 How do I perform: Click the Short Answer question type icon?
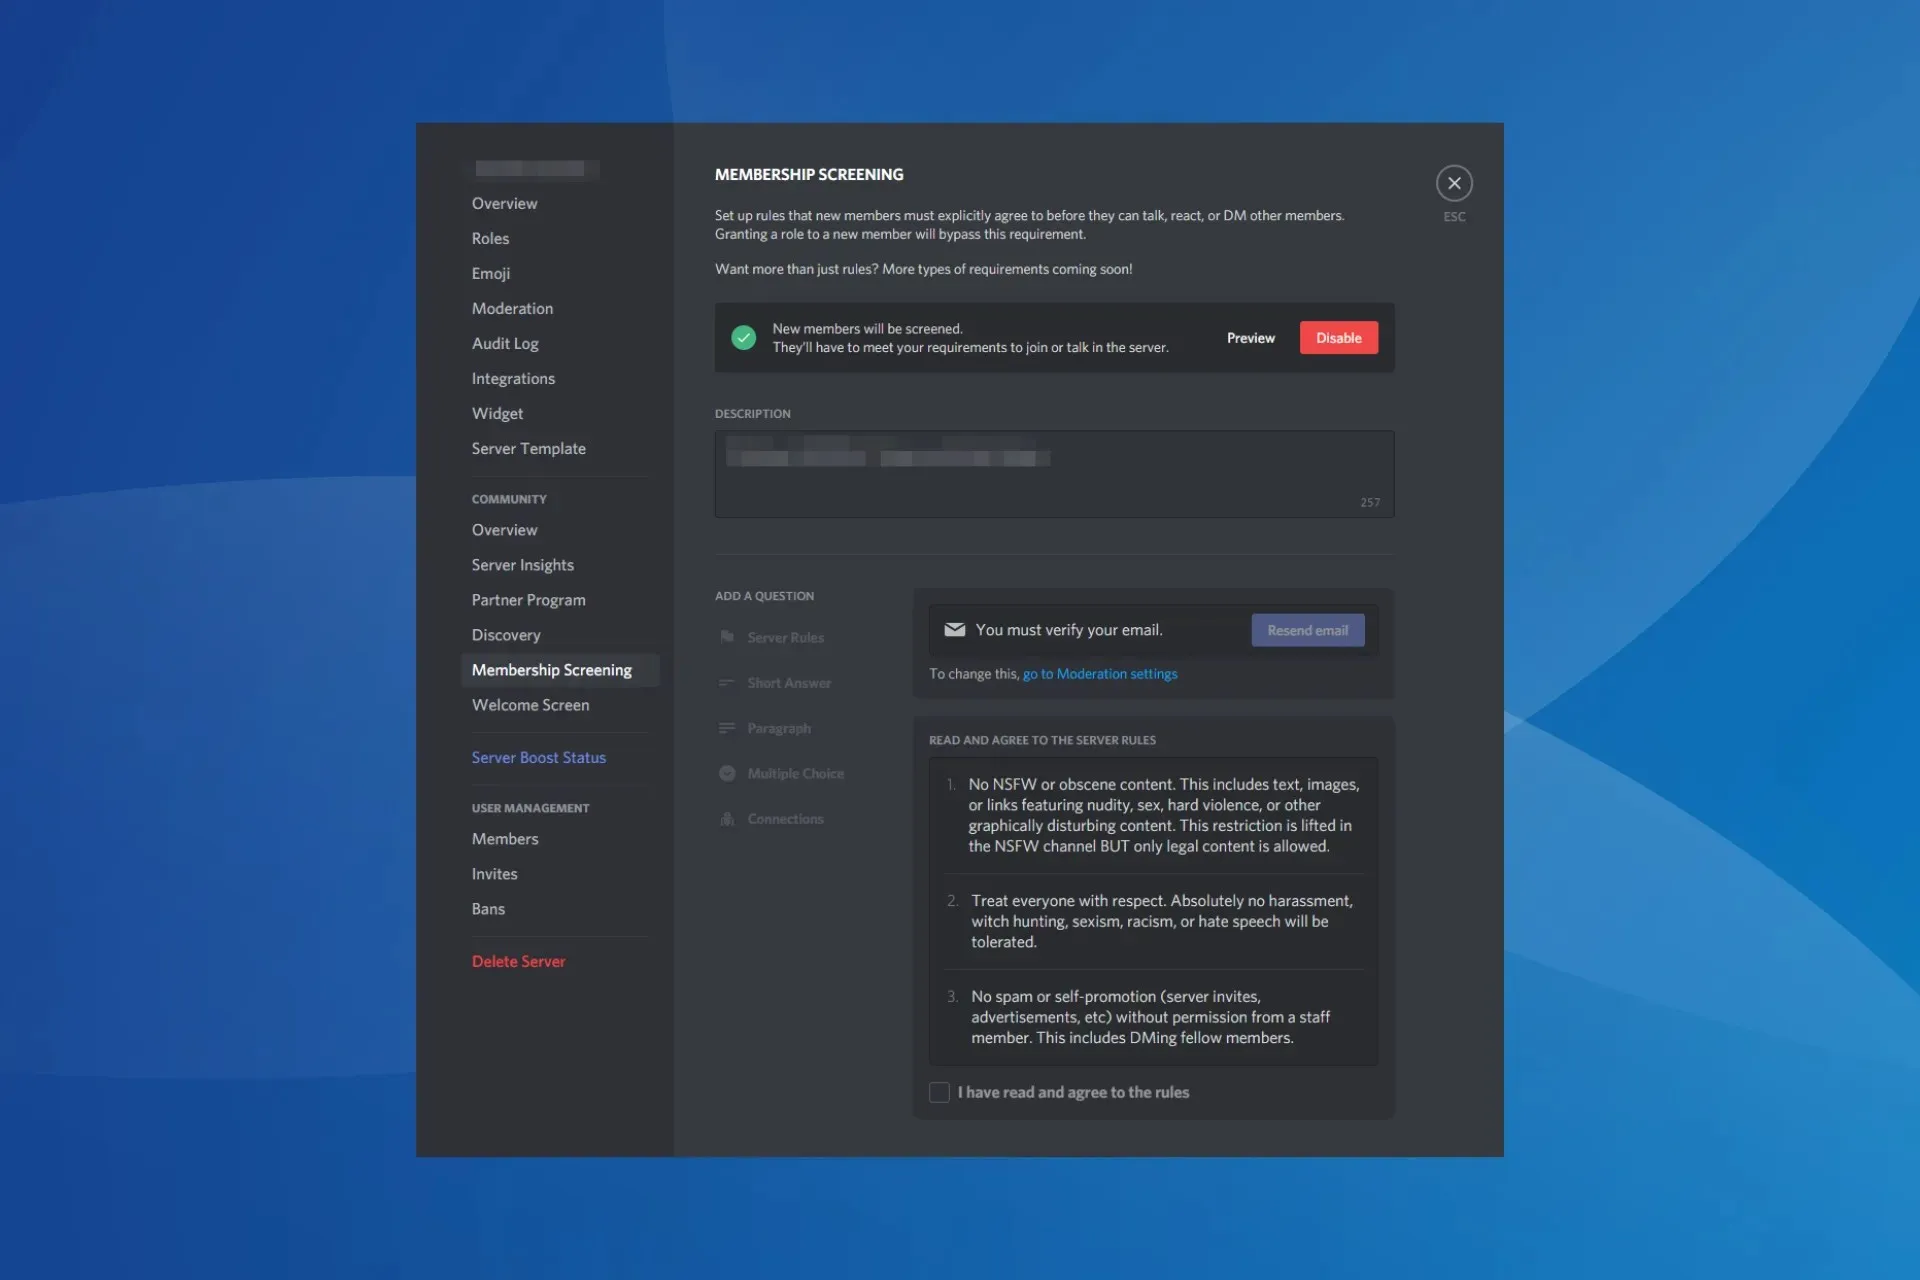coord(726,681)
